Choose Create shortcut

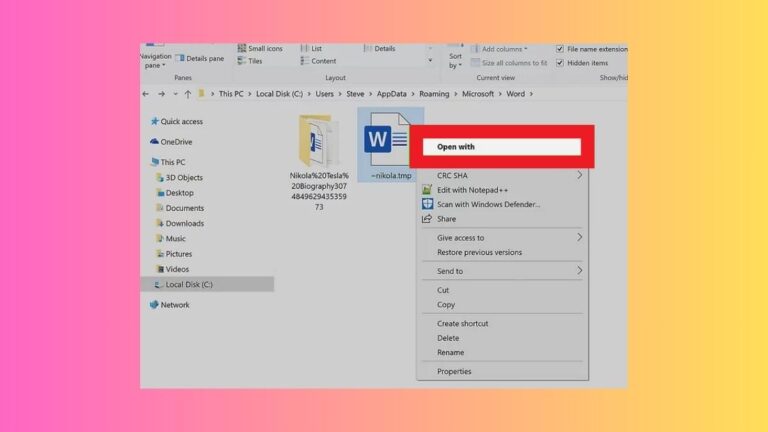pyautogui.click(x=502, y=323)
